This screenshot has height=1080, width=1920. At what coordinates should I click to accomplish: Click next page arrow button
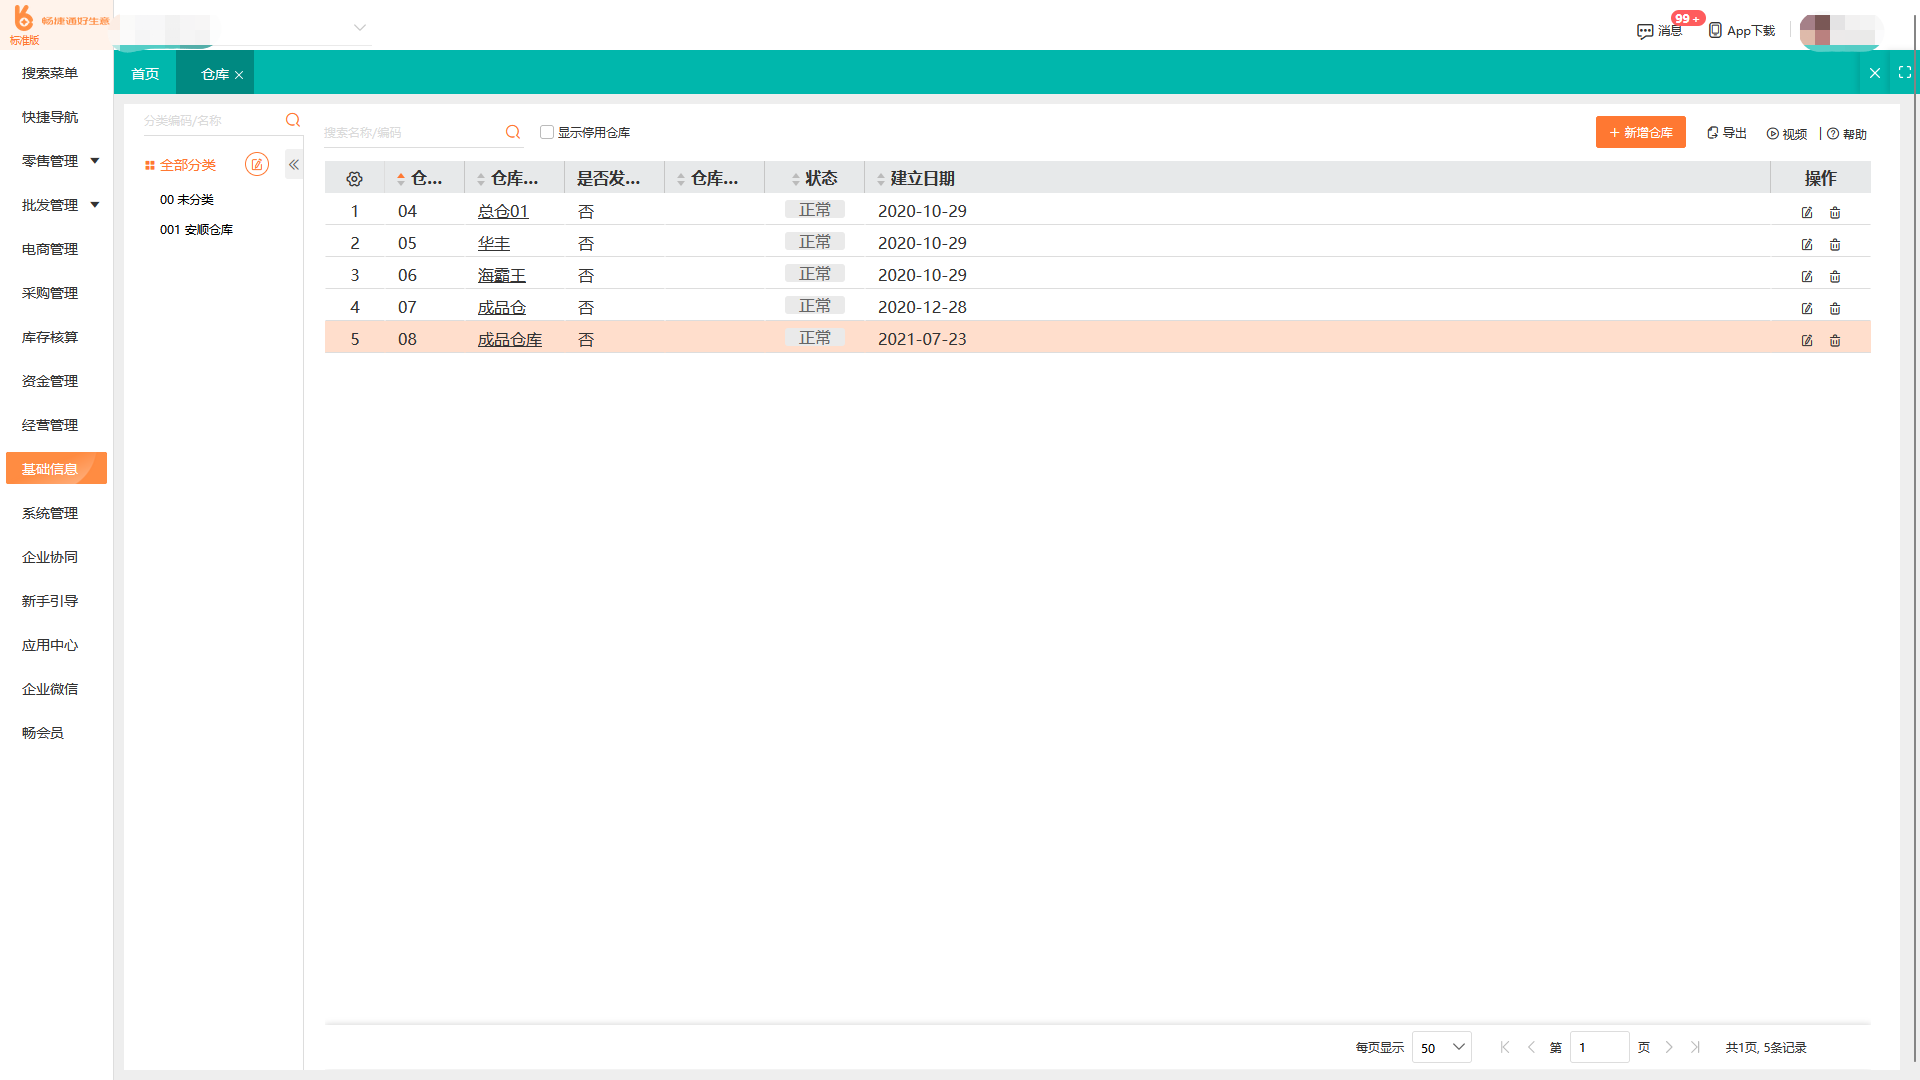tap(1668, 1047)
